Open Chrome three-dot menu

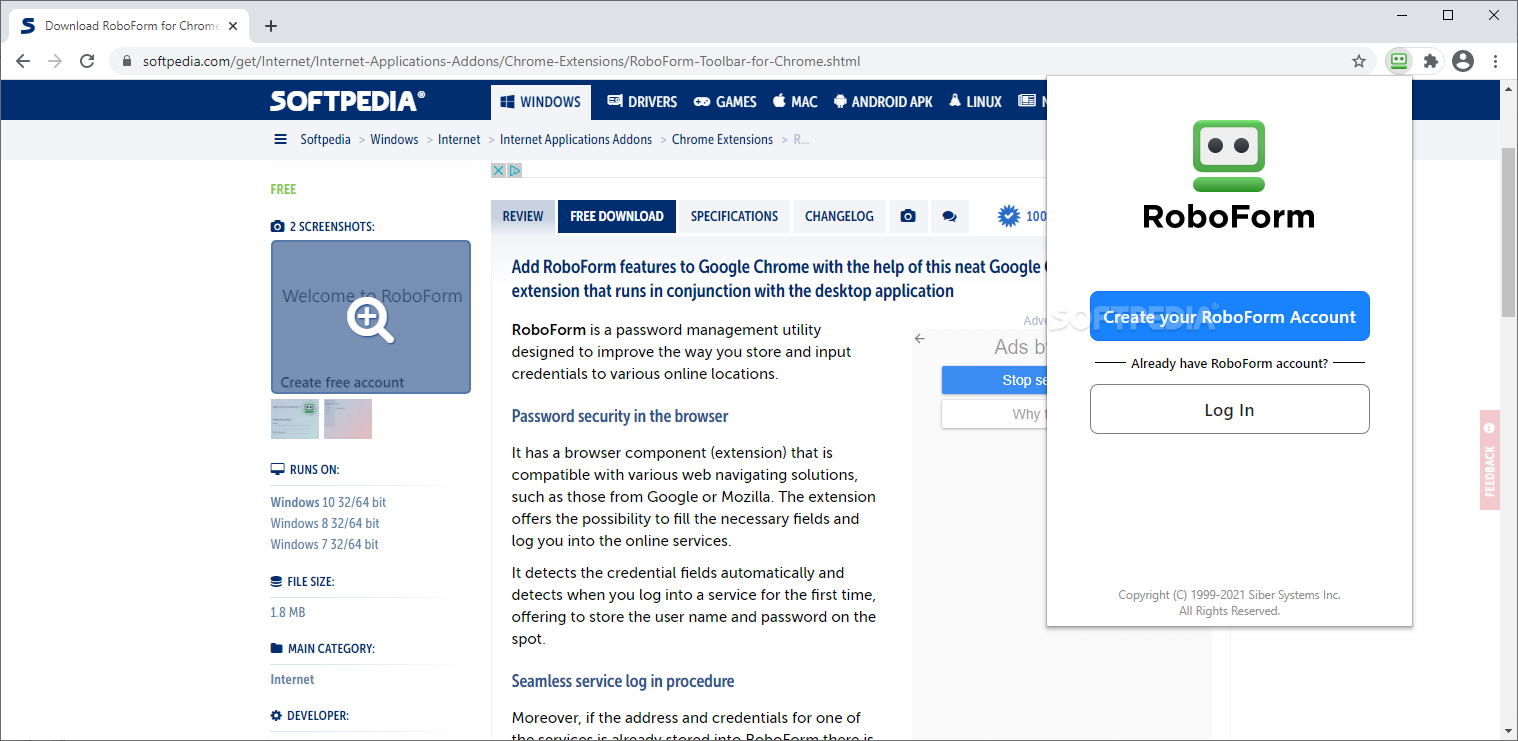tap(1495, 61)
